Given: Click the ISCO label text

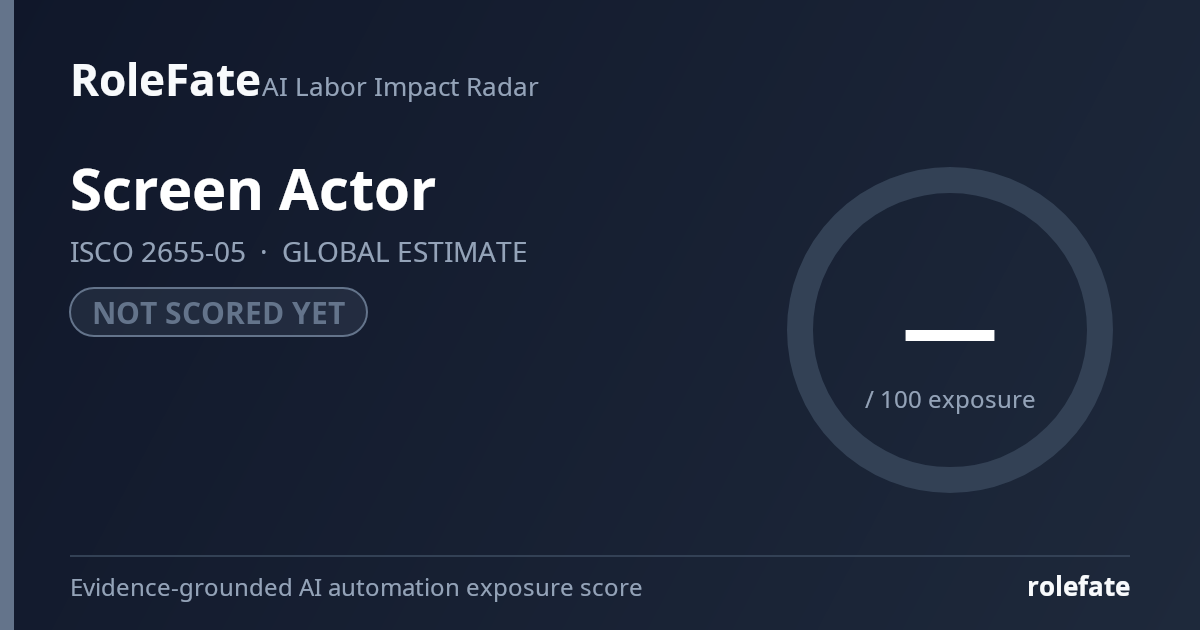Looking at the screenshot, I should click(102, 253).
